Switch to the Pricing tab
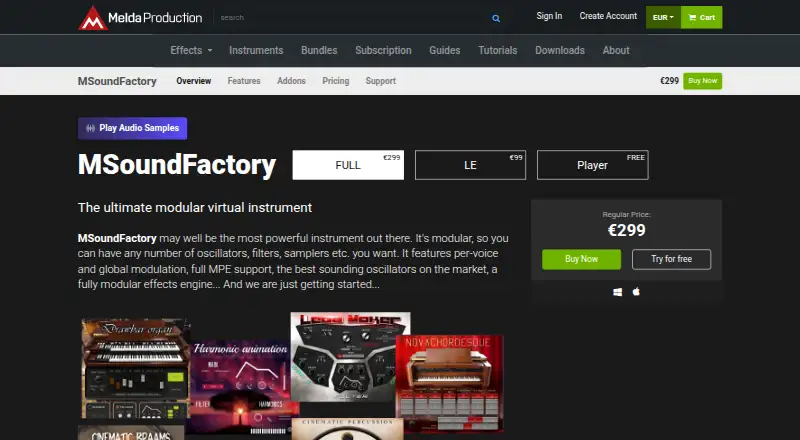 tap(336, 81)
